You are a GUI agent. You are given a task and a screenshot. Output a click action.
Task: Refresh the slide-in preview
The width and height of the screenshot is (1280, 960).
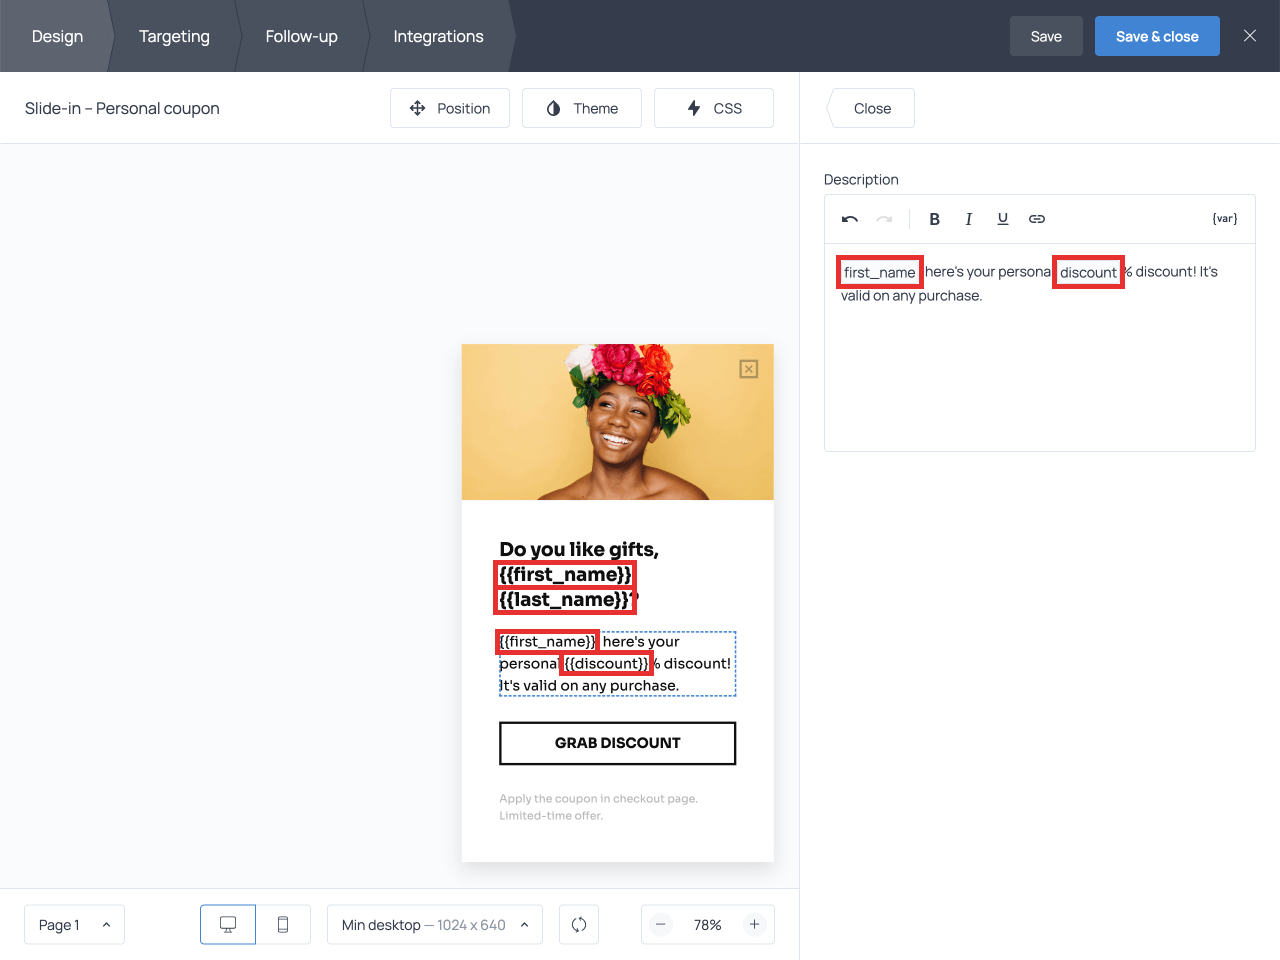[578, 924]
